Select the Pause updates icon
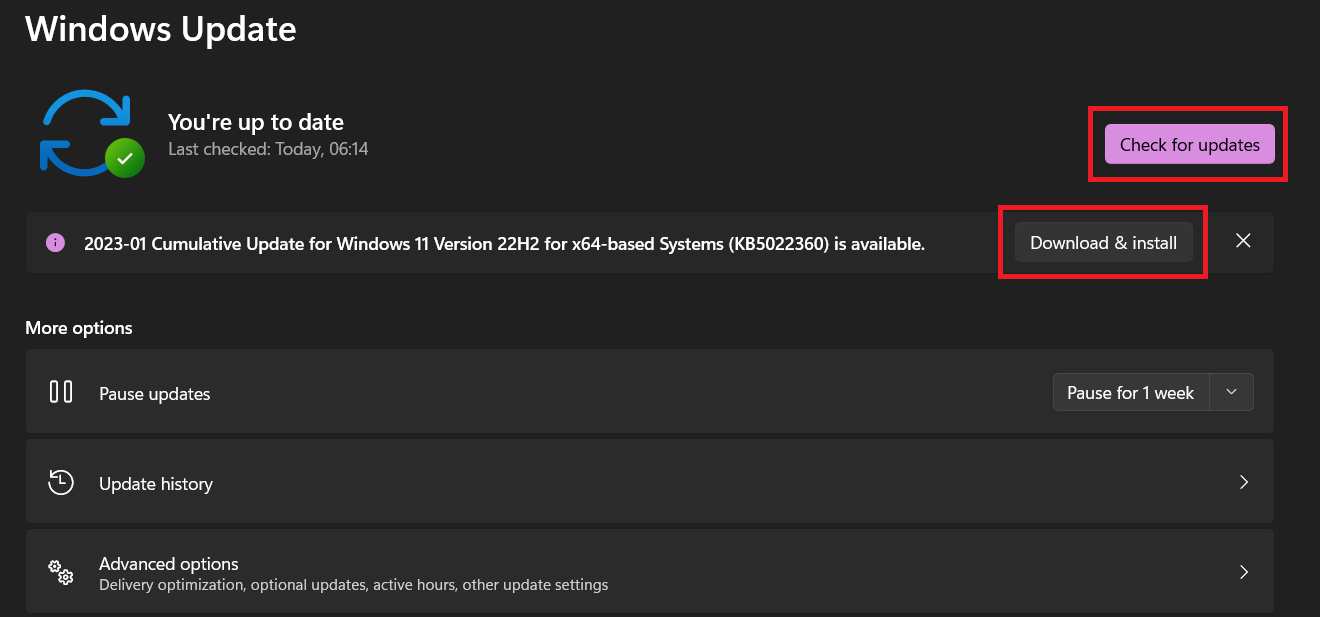This screenshot has width=1320, height=617. tap(60, 392)
